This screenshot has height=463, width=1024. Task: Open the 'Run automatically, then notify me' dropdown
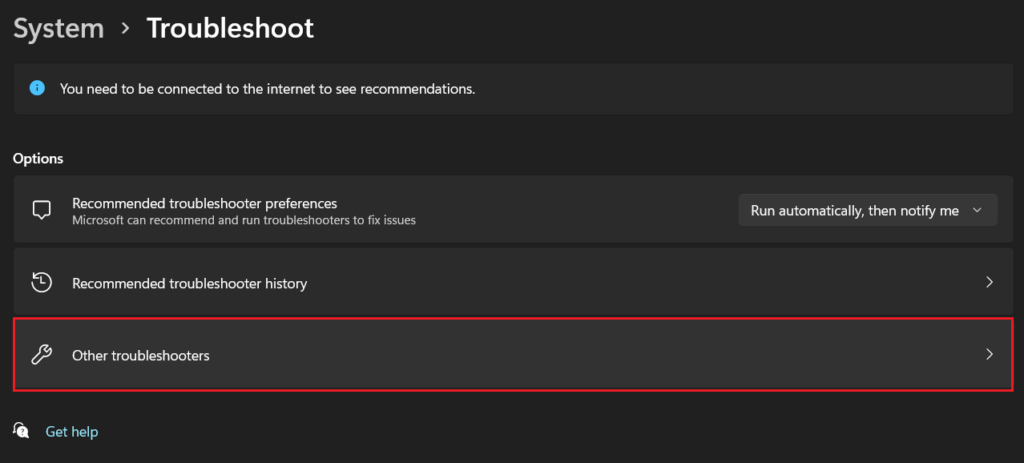point(868,210)
